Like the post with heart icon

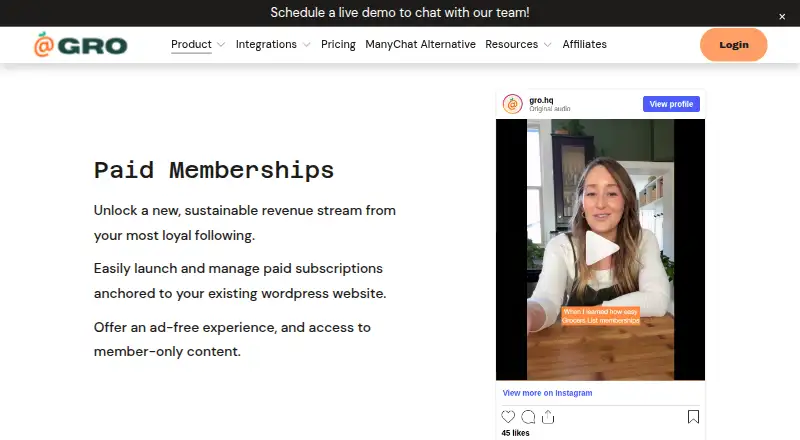(x=508, y=417)
